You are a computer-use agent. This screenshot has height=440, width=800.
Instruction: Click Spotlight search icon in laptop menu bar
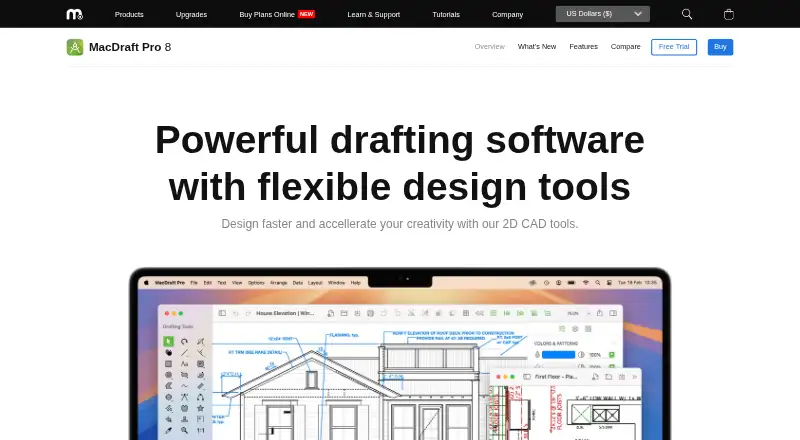tap(597, 282)
